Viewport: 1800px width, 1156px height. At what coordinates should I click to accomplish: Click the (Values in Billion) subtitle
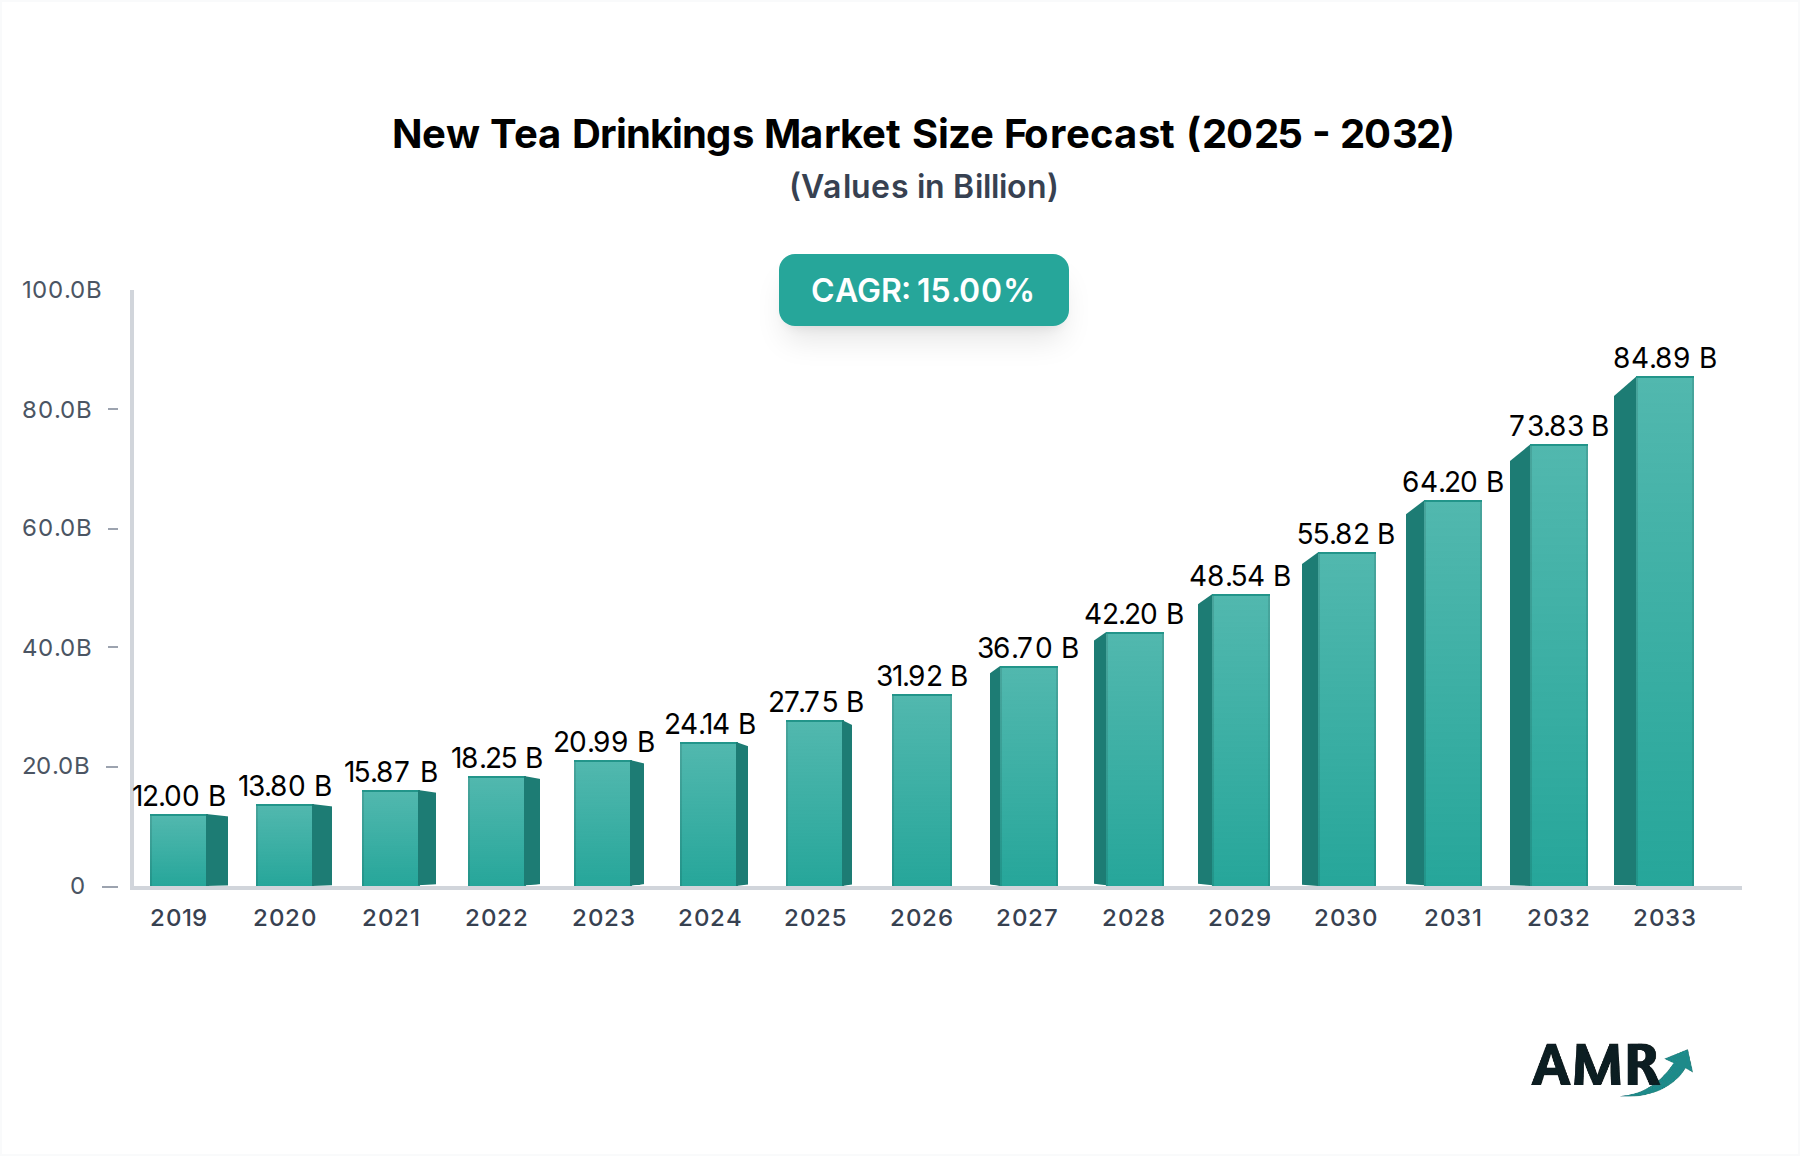tap(922, 186)
